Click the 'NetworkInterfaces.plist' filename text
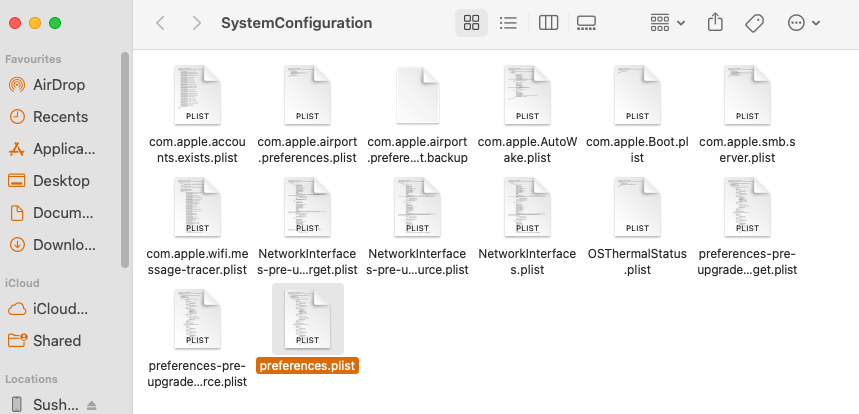 [528, 262]
